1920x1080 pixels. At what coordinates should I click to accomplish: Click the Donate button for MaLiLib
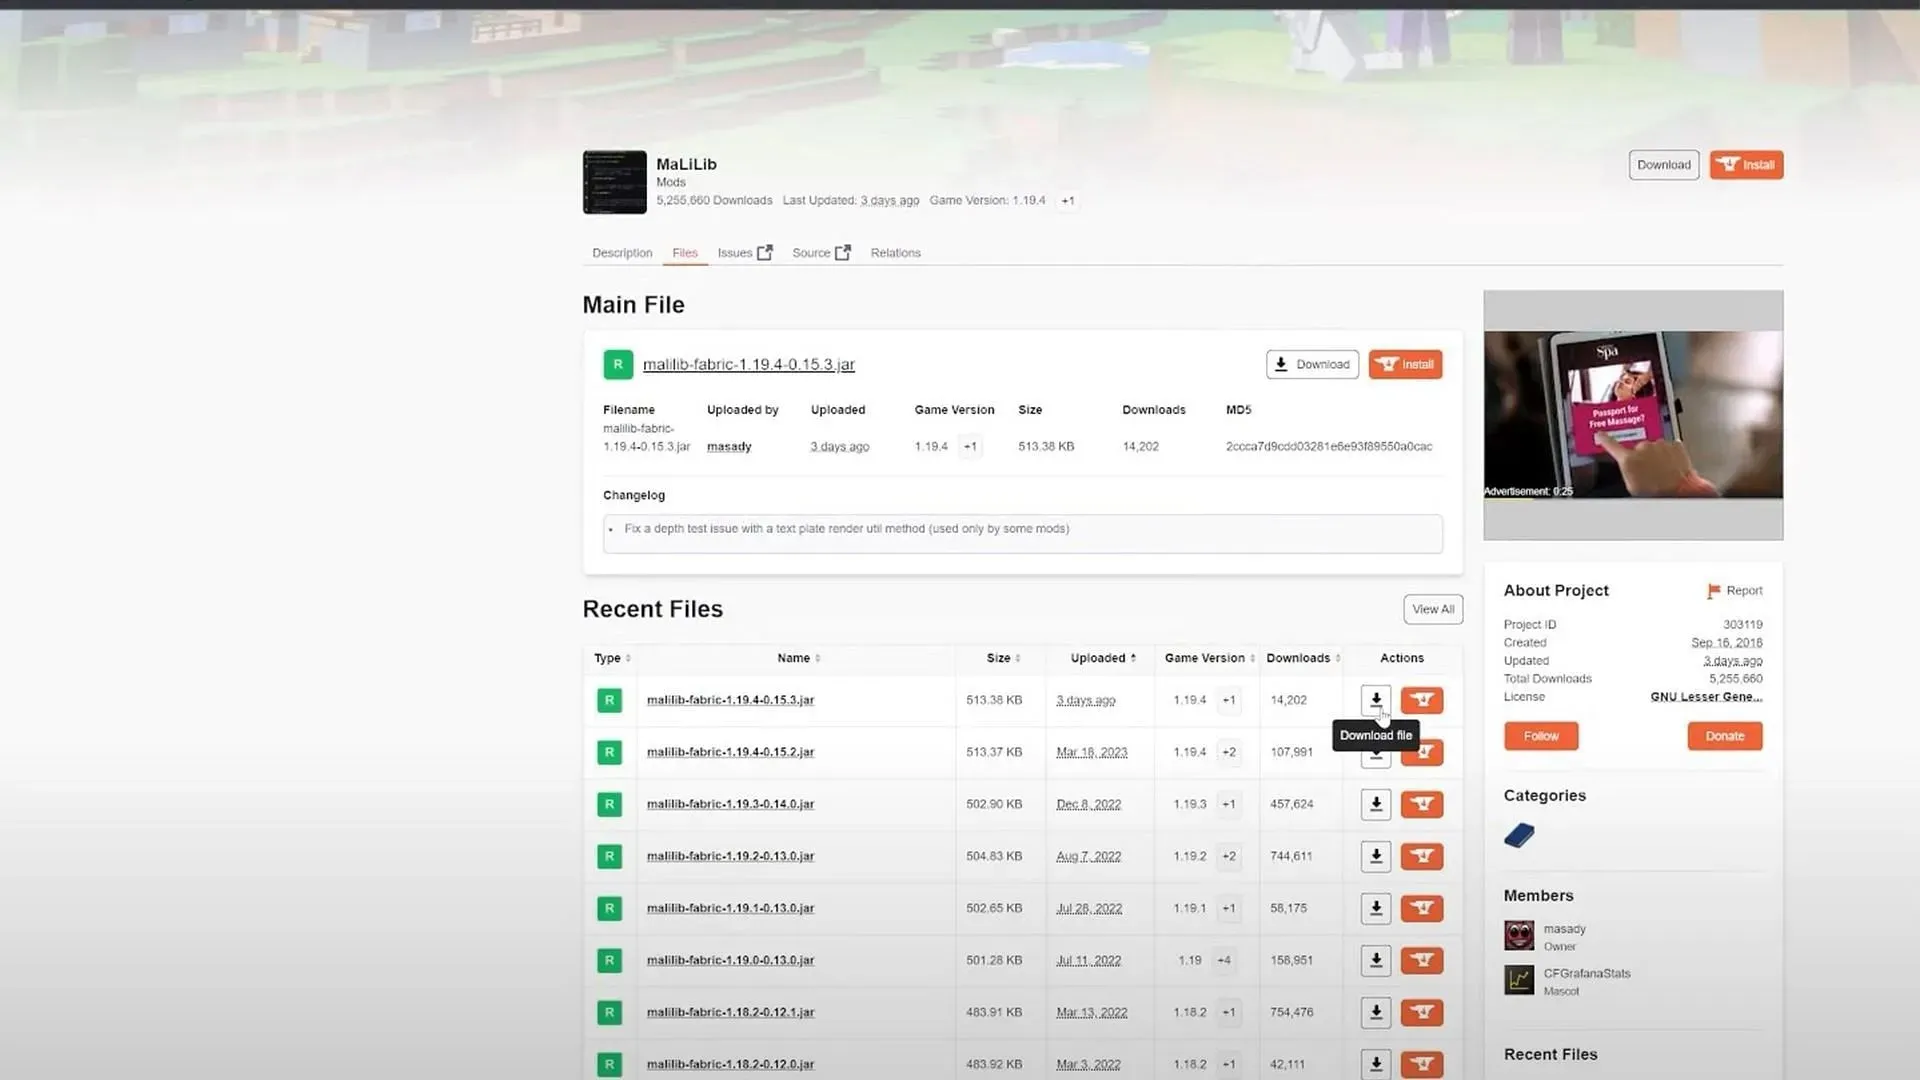point(1726,736)
